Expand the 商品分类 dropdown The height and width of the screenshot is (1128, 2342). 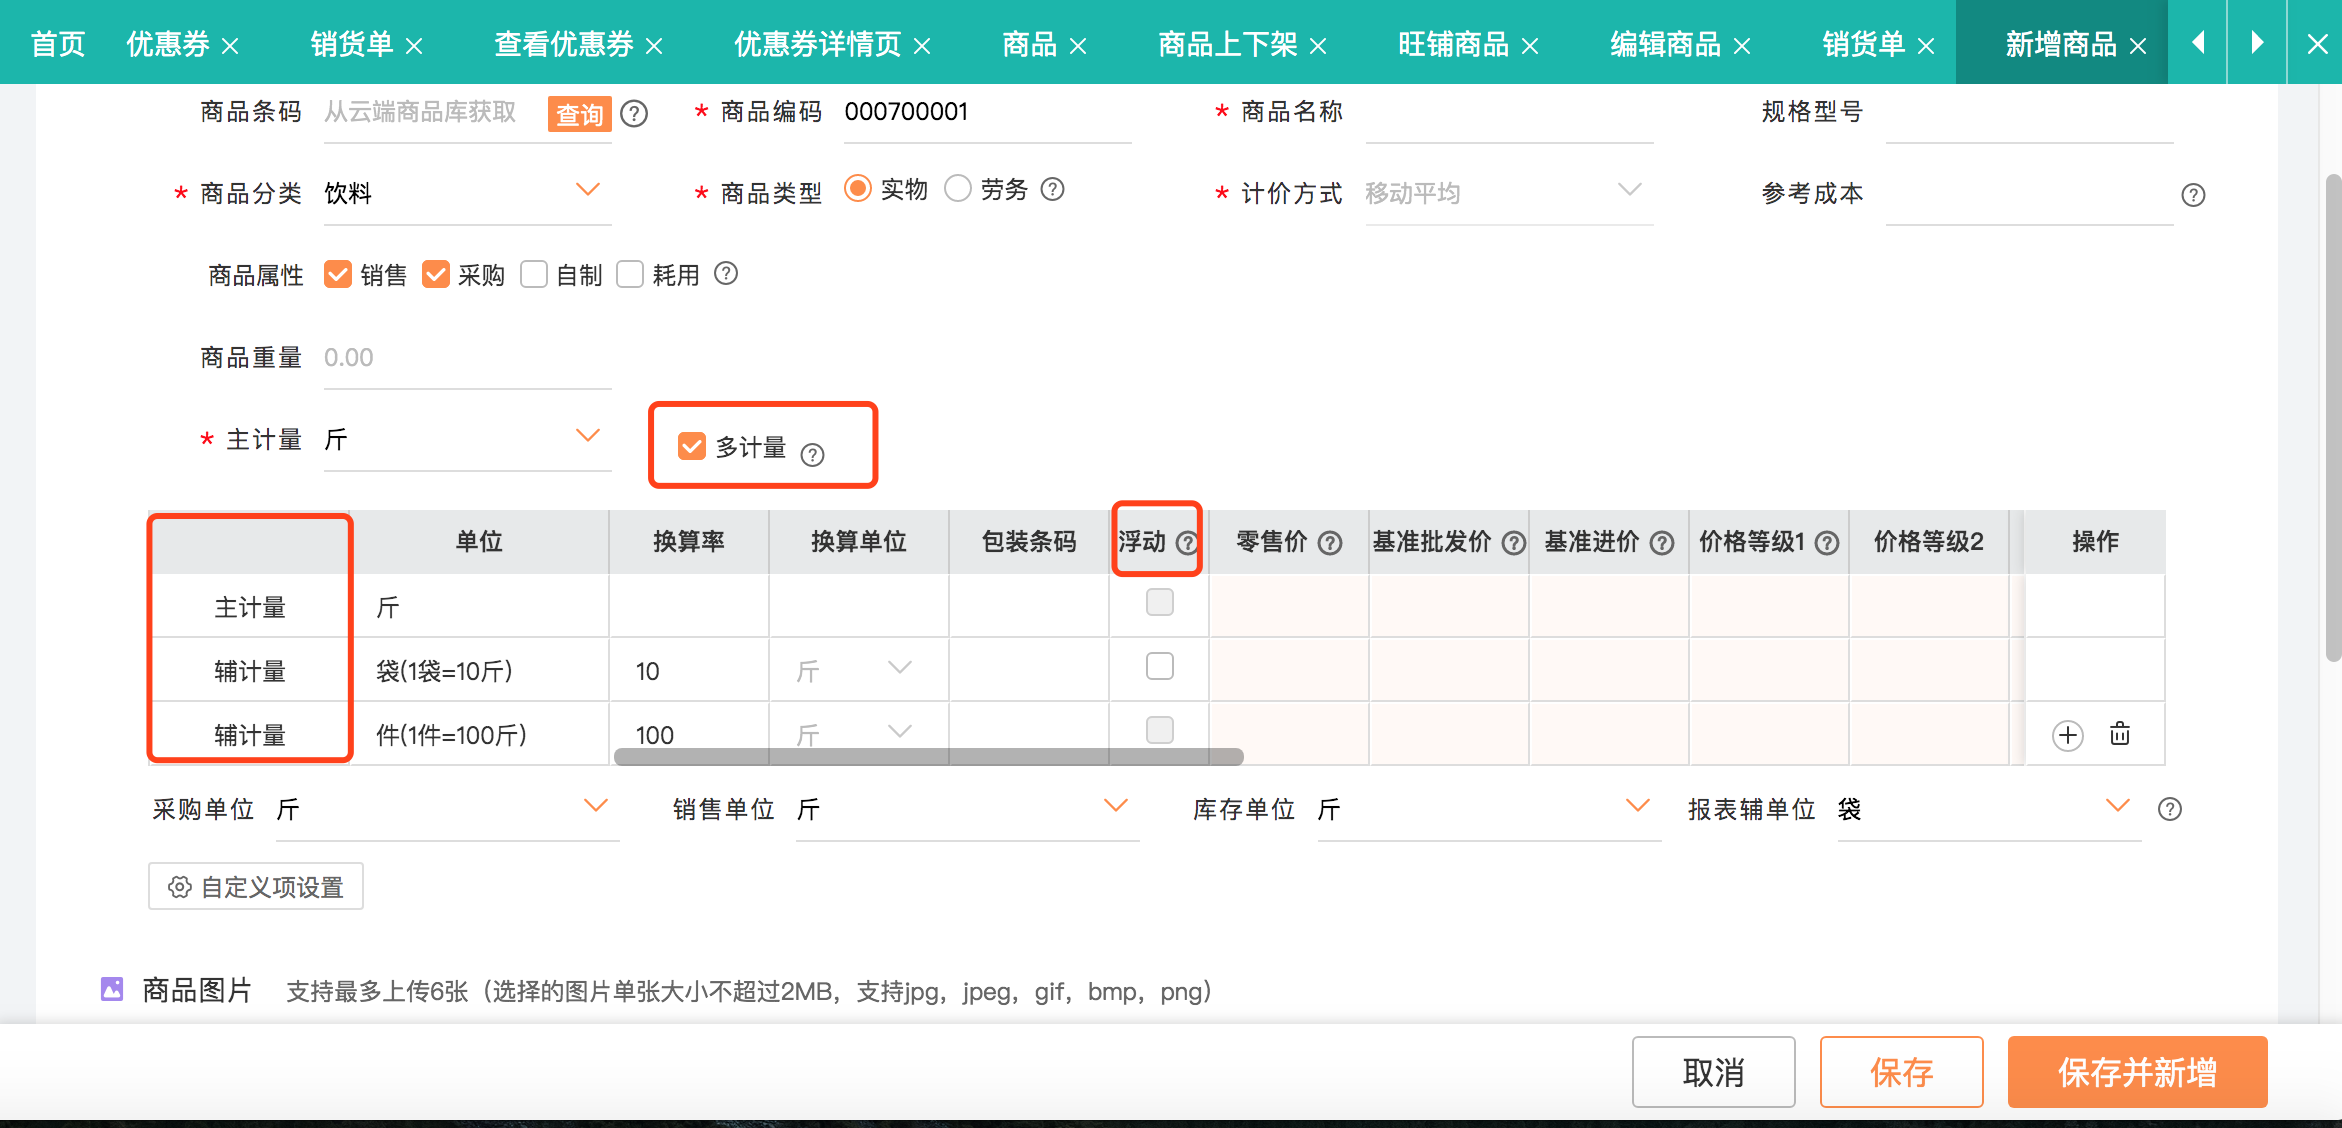[587, 190]
